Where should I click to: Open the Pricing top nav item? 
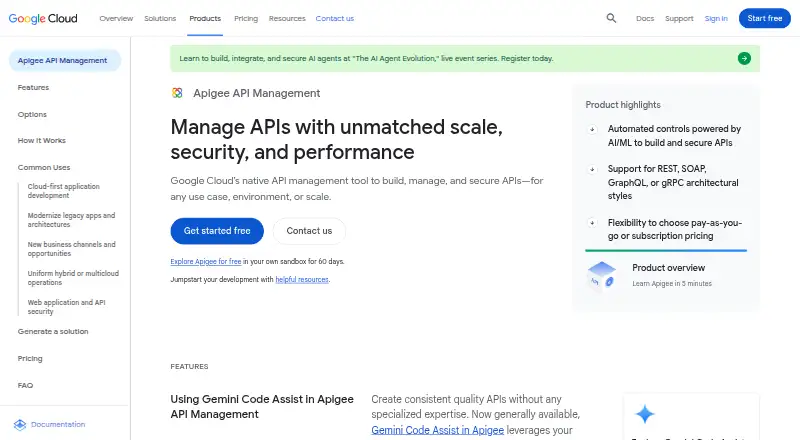[x=246, y=18]
